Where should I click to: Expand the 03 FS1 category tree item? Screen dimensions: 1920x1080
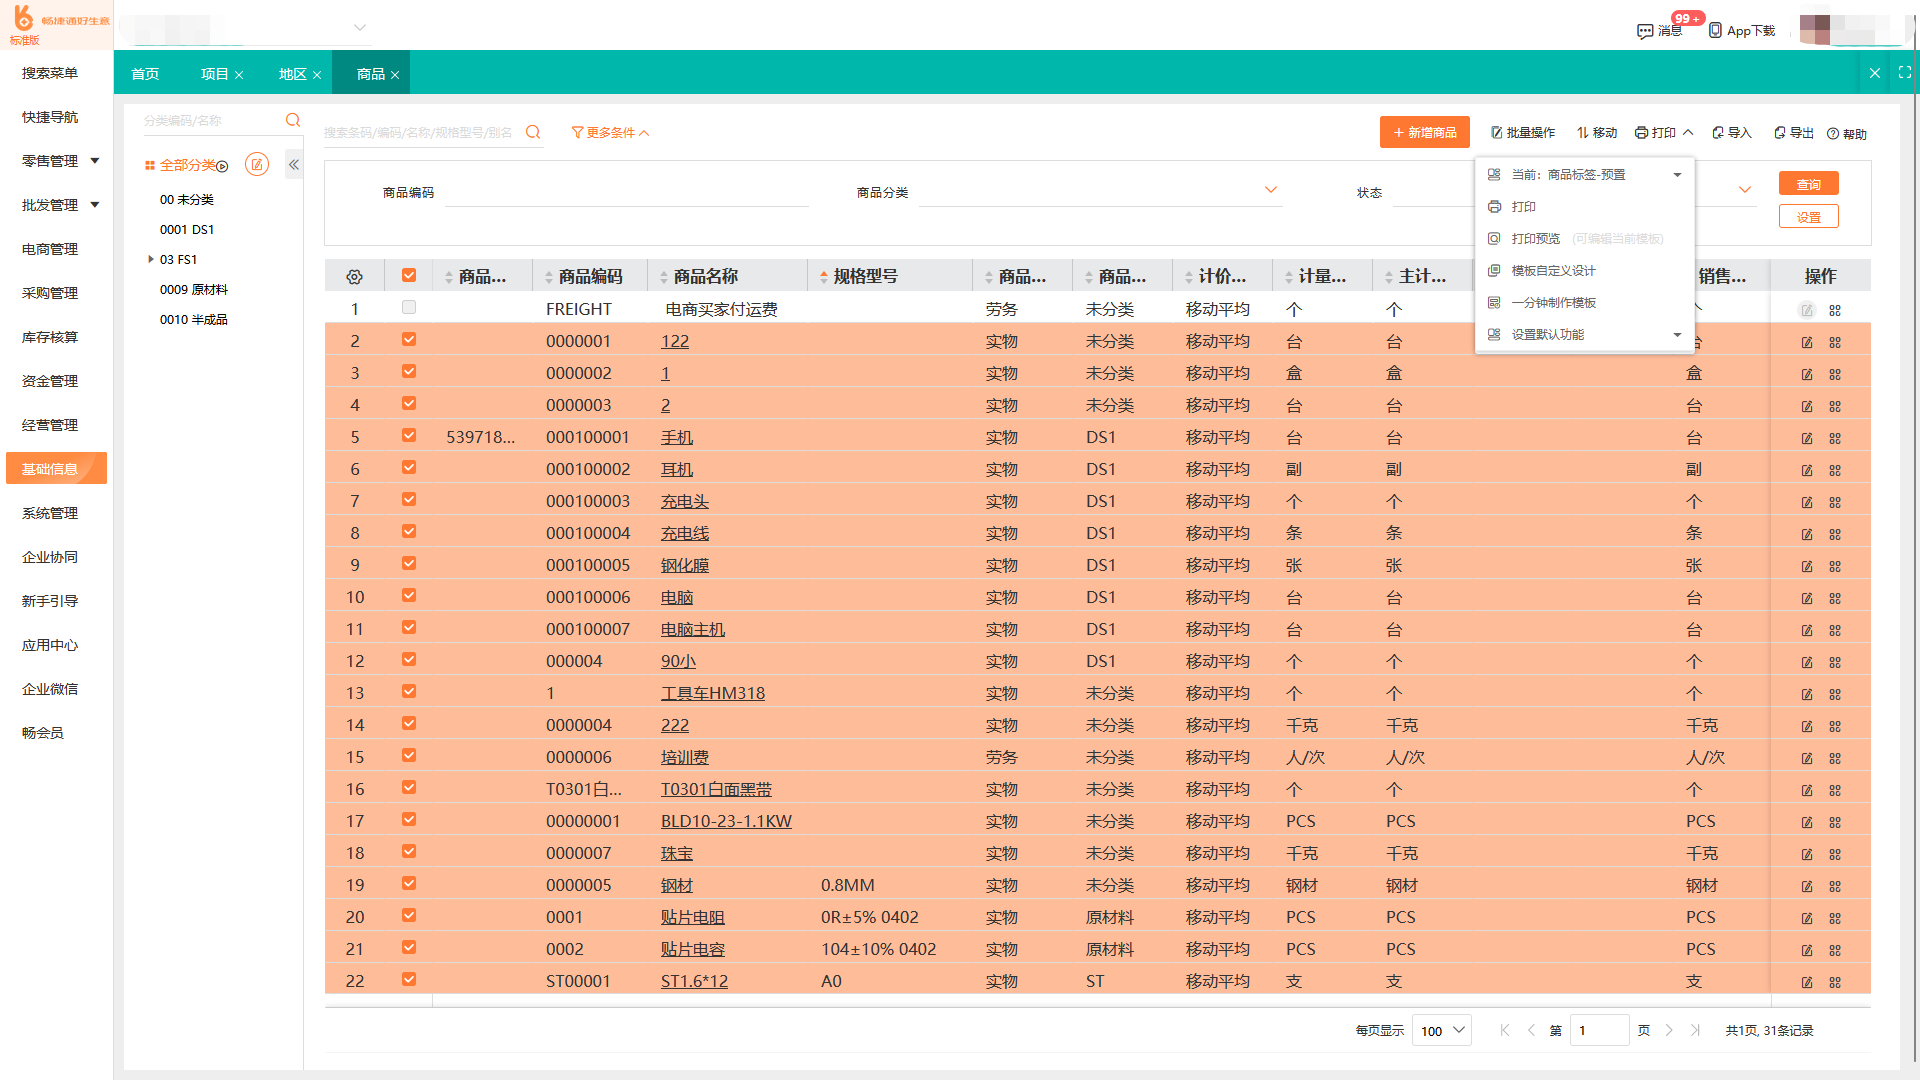(149, 258)
